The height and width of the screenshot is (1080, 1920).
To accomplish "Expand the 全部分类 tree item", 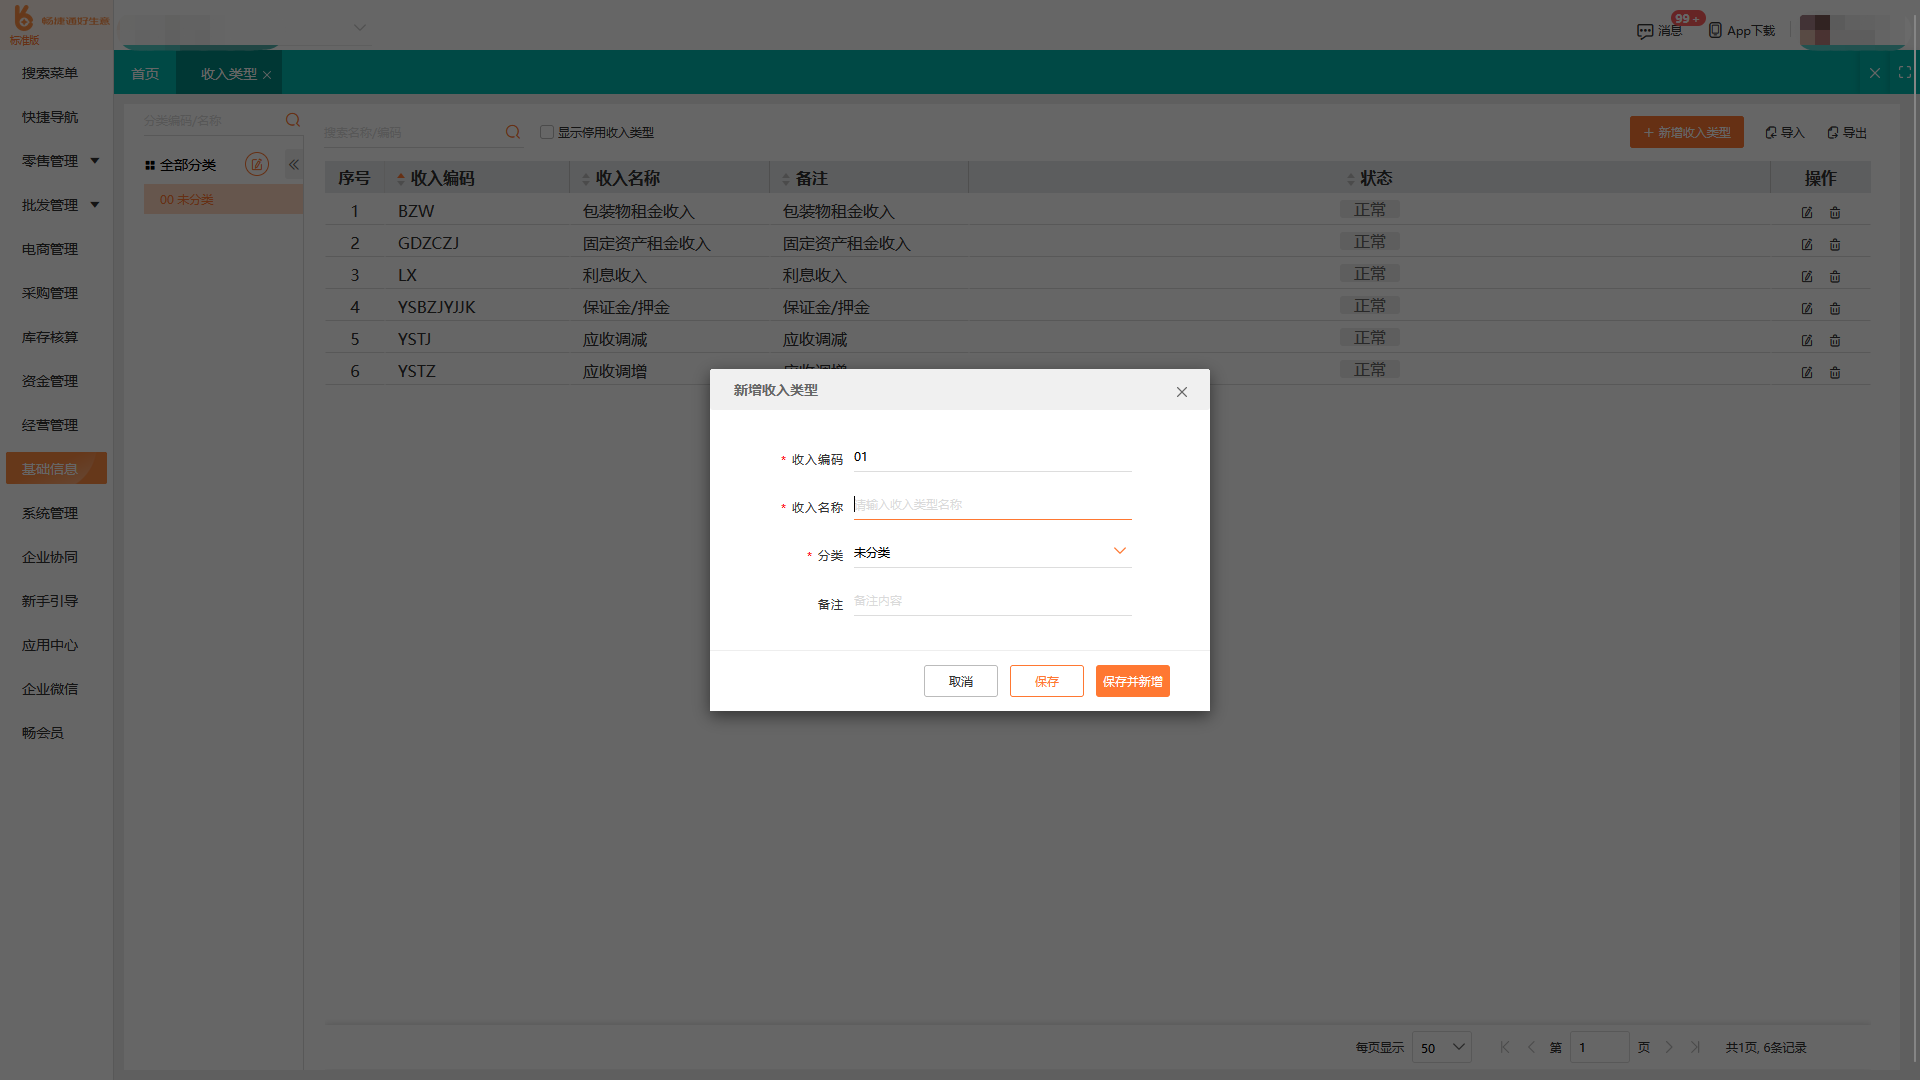I will coord(149,164).
